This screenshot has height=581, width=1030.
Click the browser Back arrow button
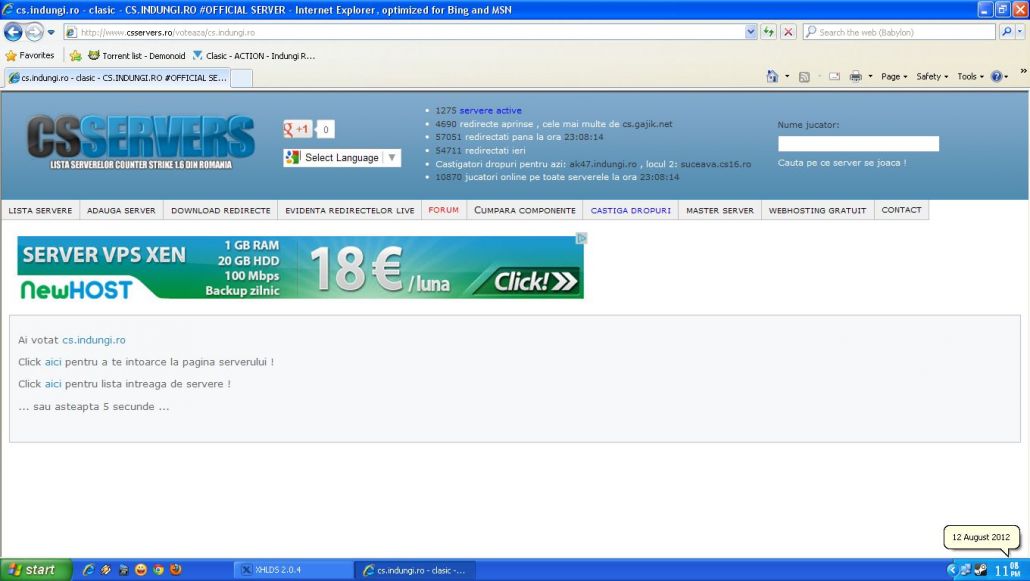point(14,32)
